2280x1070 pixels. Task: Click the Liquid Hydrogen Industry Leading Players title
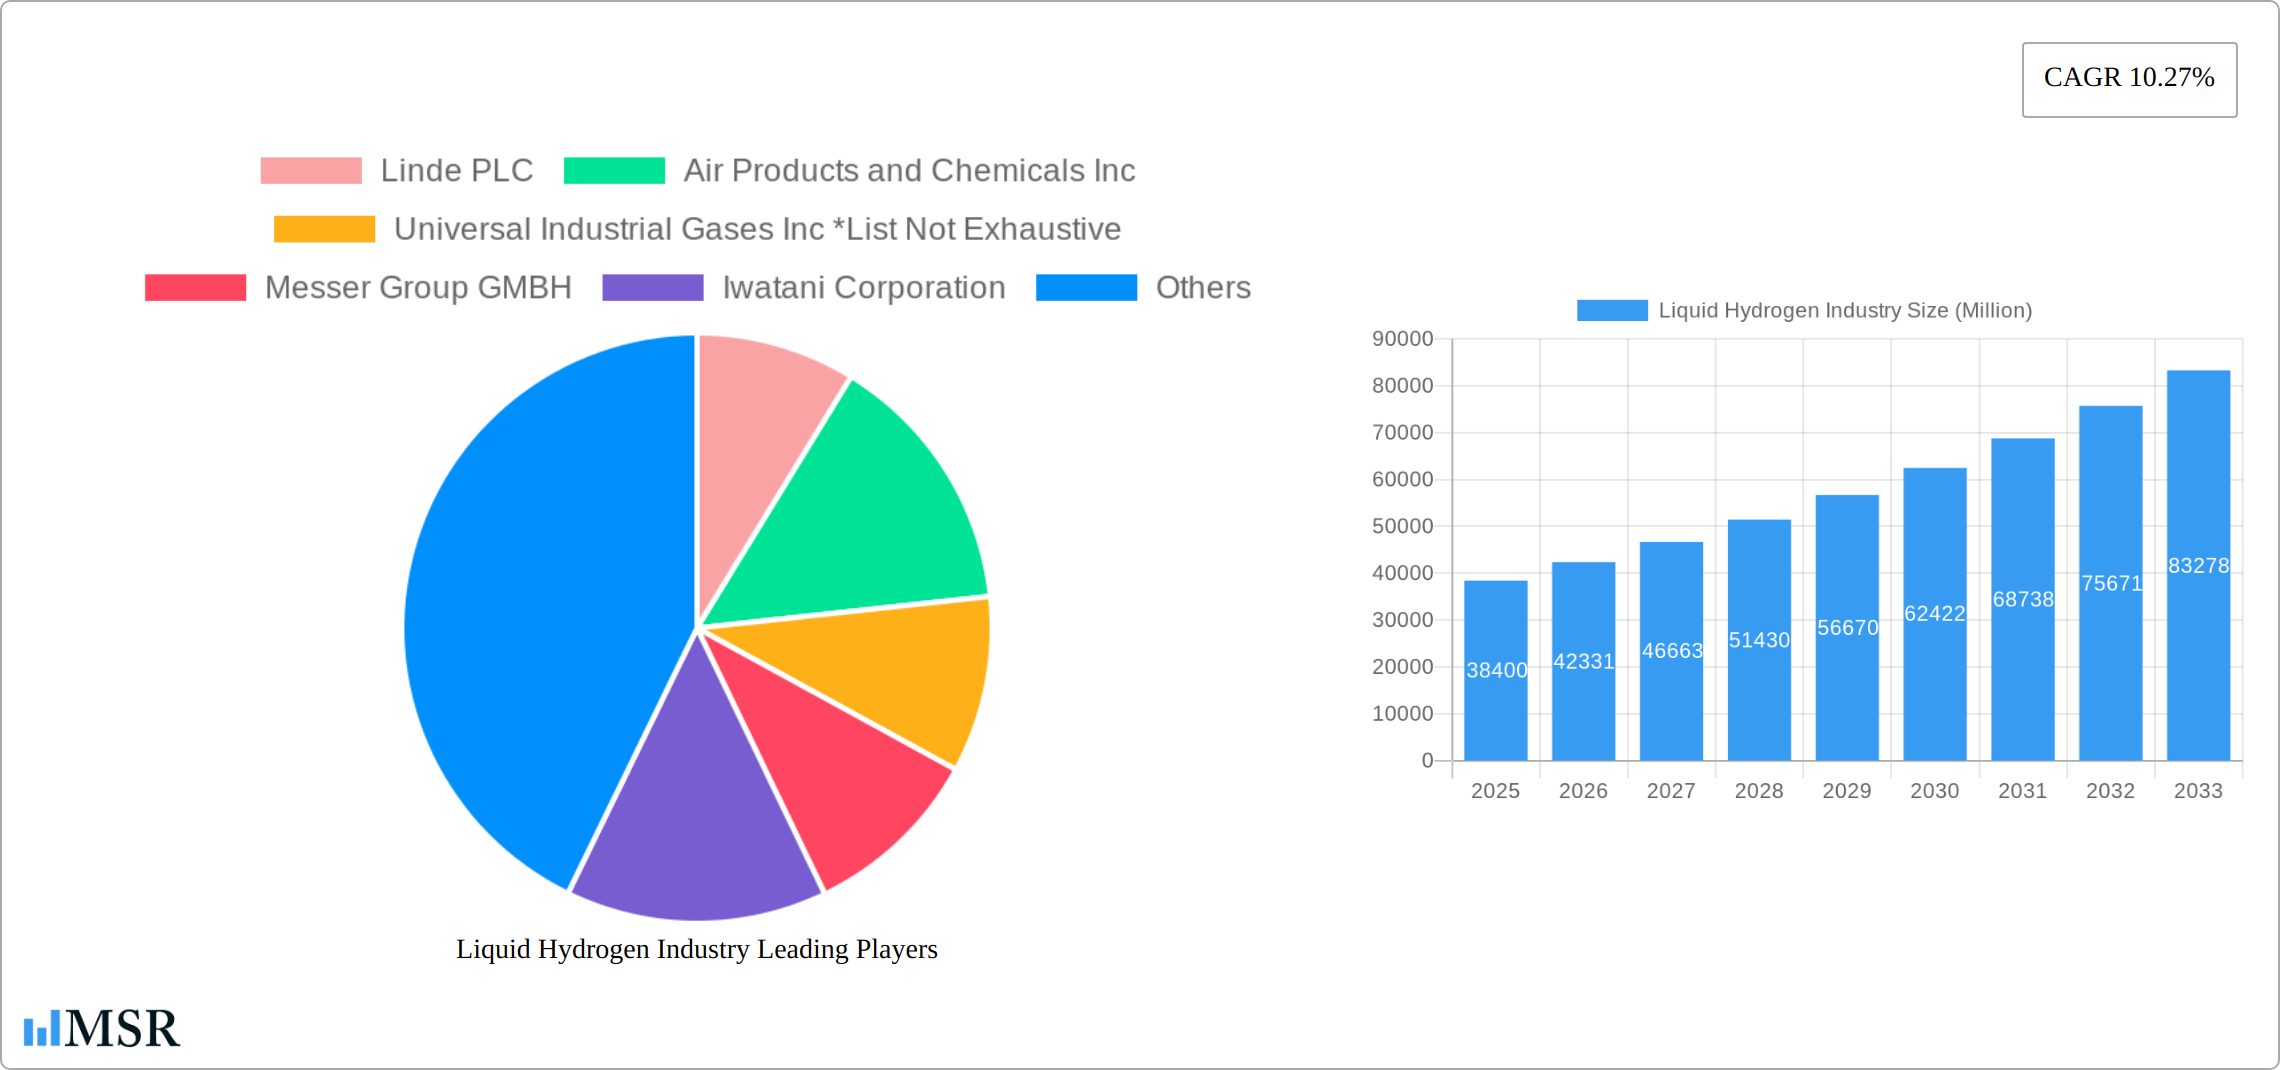697,950
